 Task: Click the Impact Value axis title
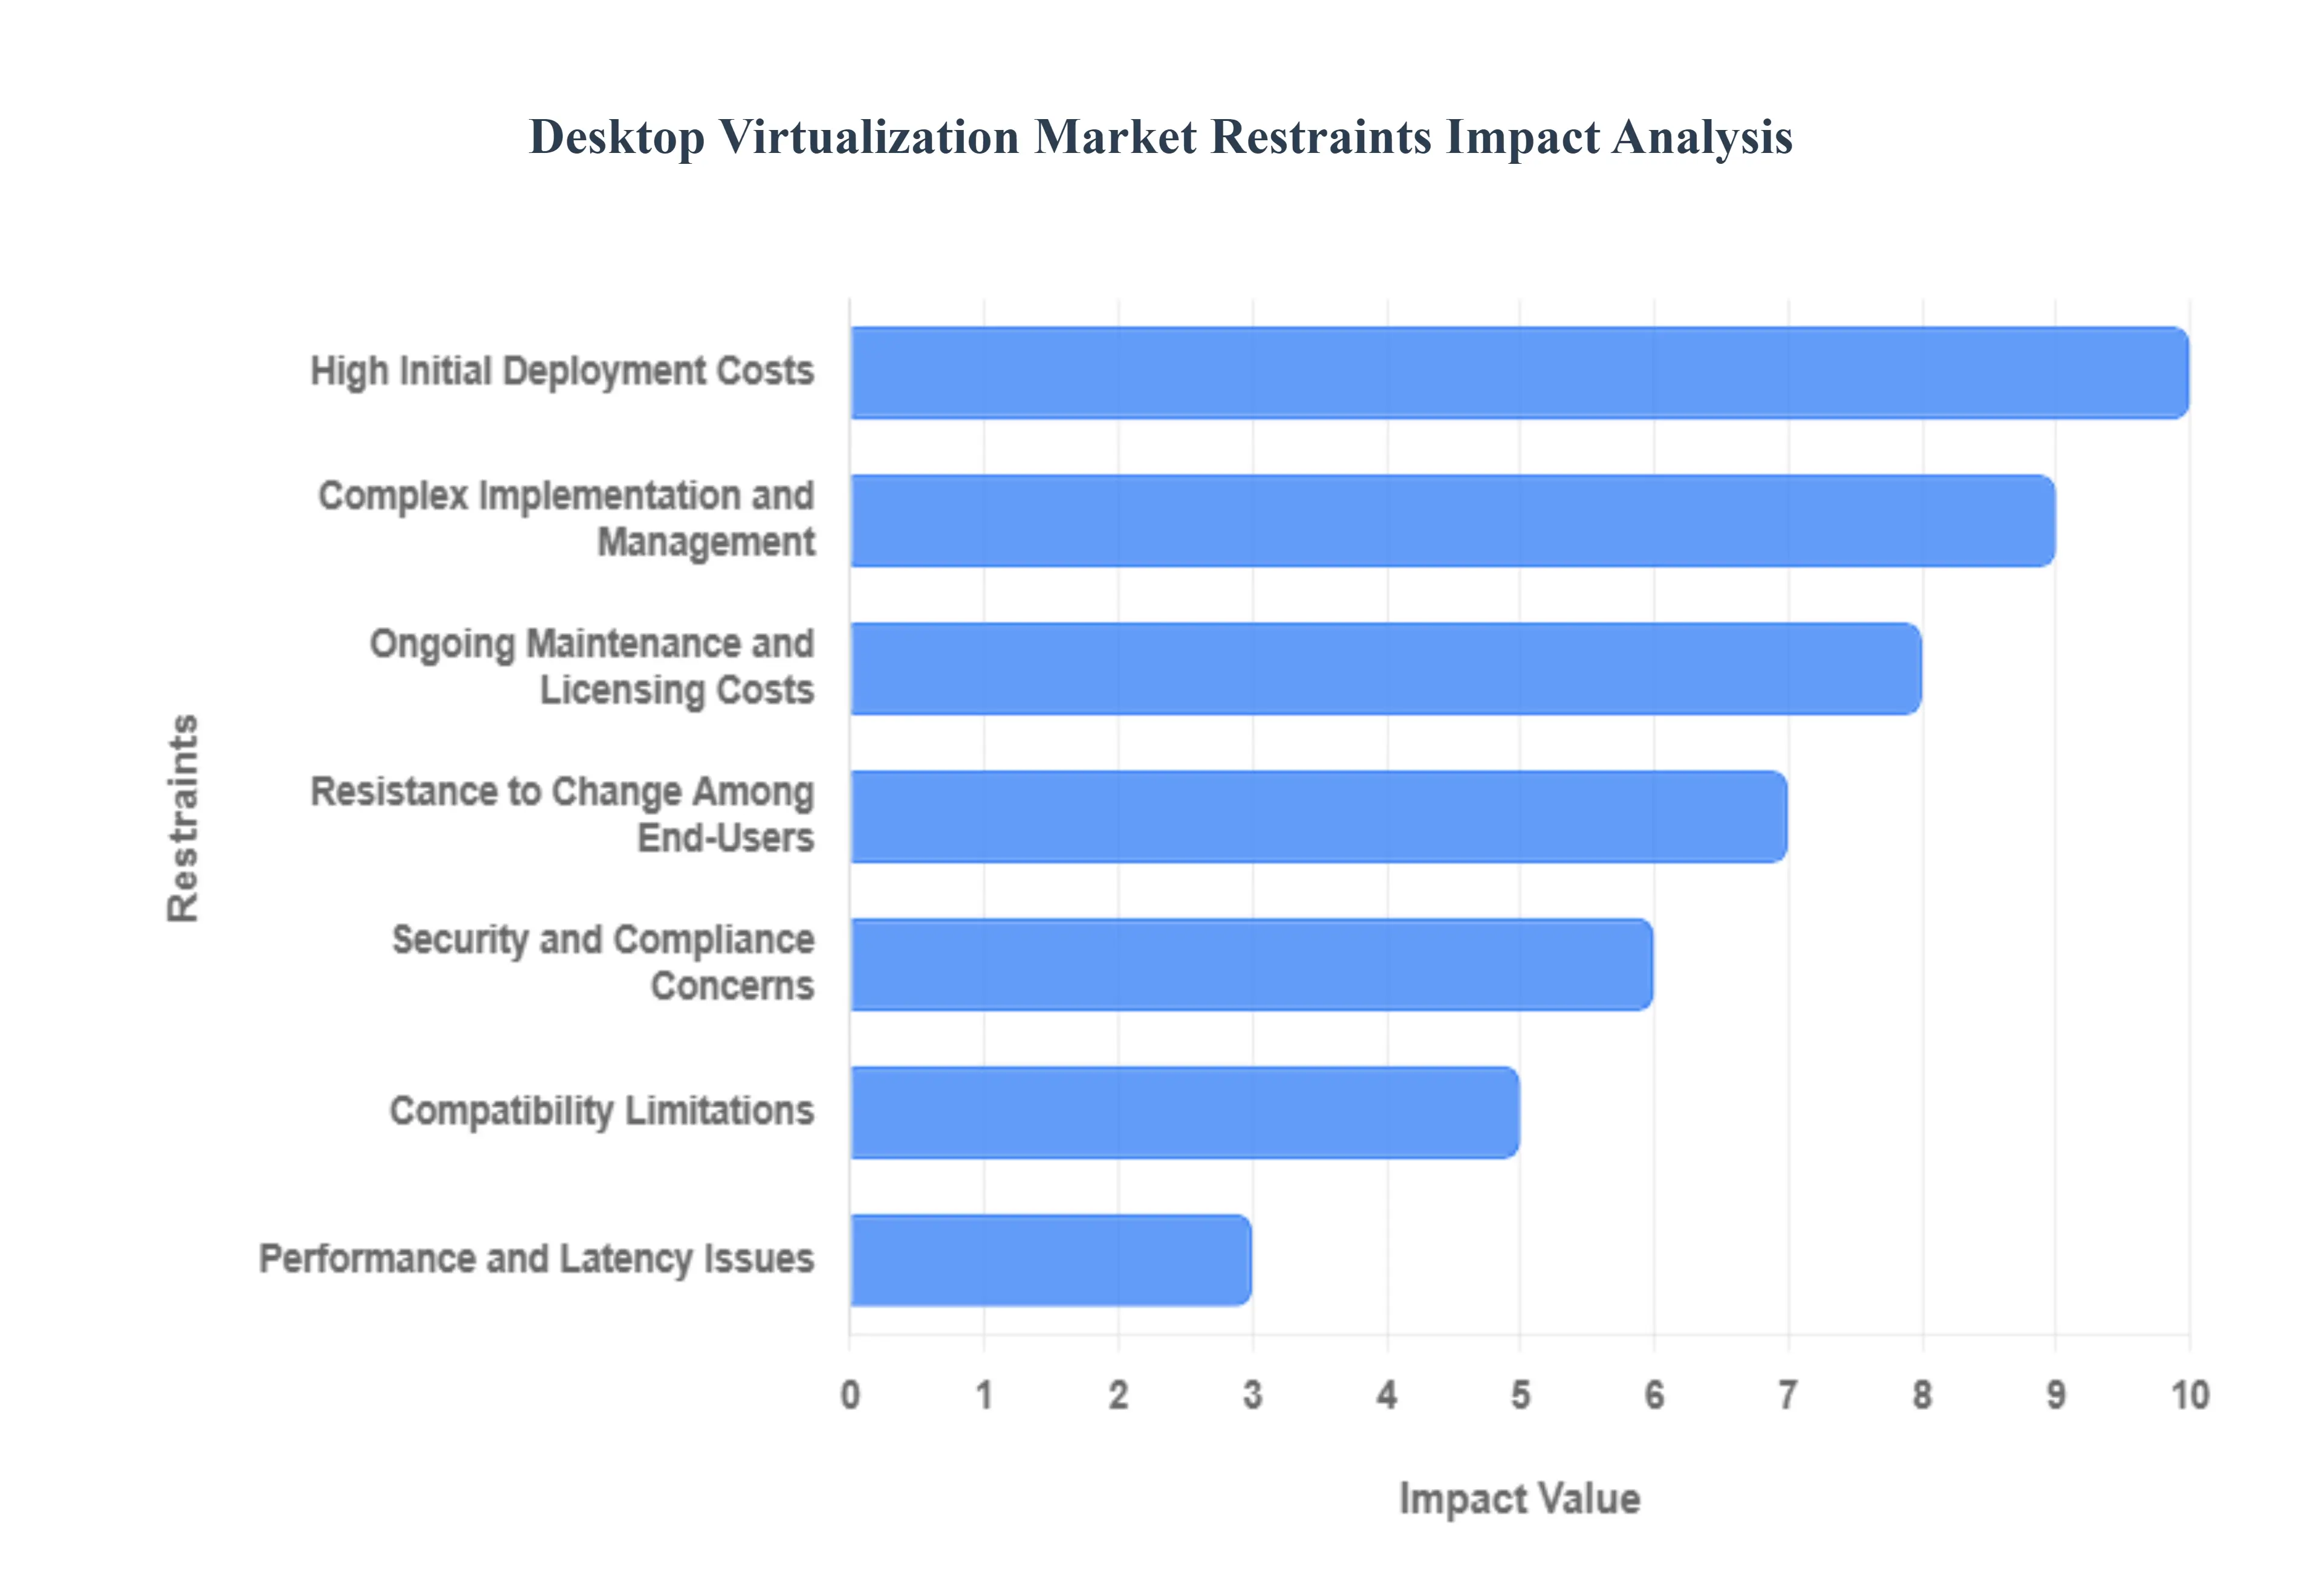coord(1519,1498)
